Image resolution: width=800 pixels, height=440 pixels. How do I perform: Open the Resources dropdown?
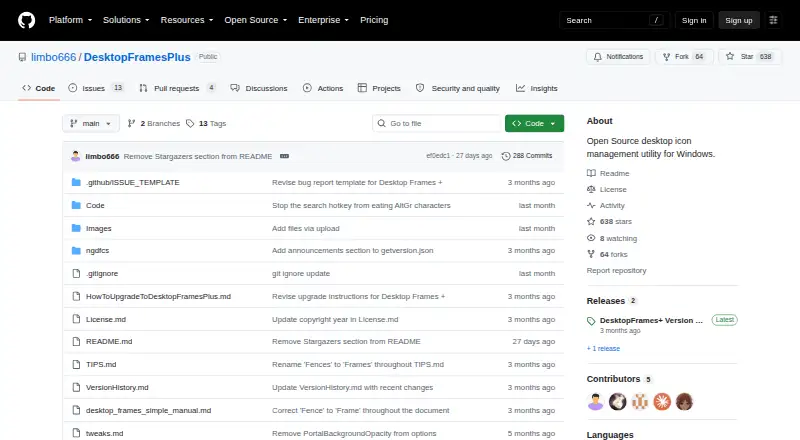click(x=187, y=20)
